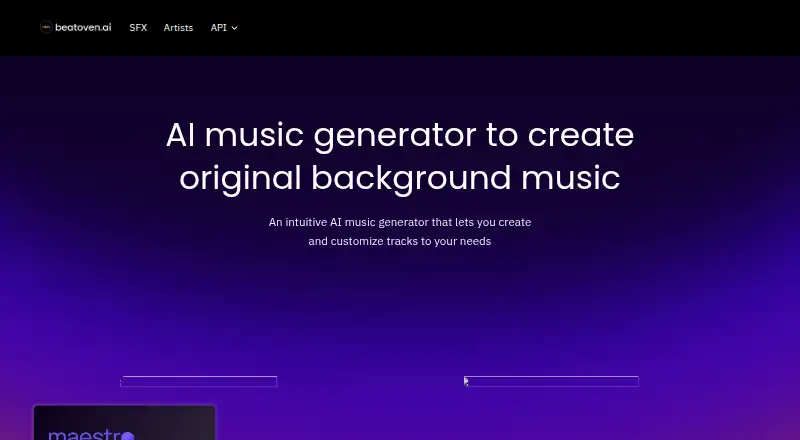Click the 'and customize tracks to your needs' text
The height and width of the screenshot is (440, 800).
click(x=399, y=241)
